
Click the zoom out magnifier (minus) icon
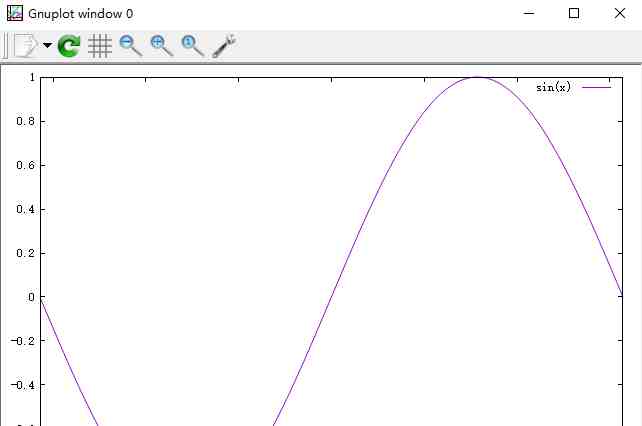coord(131,45)
